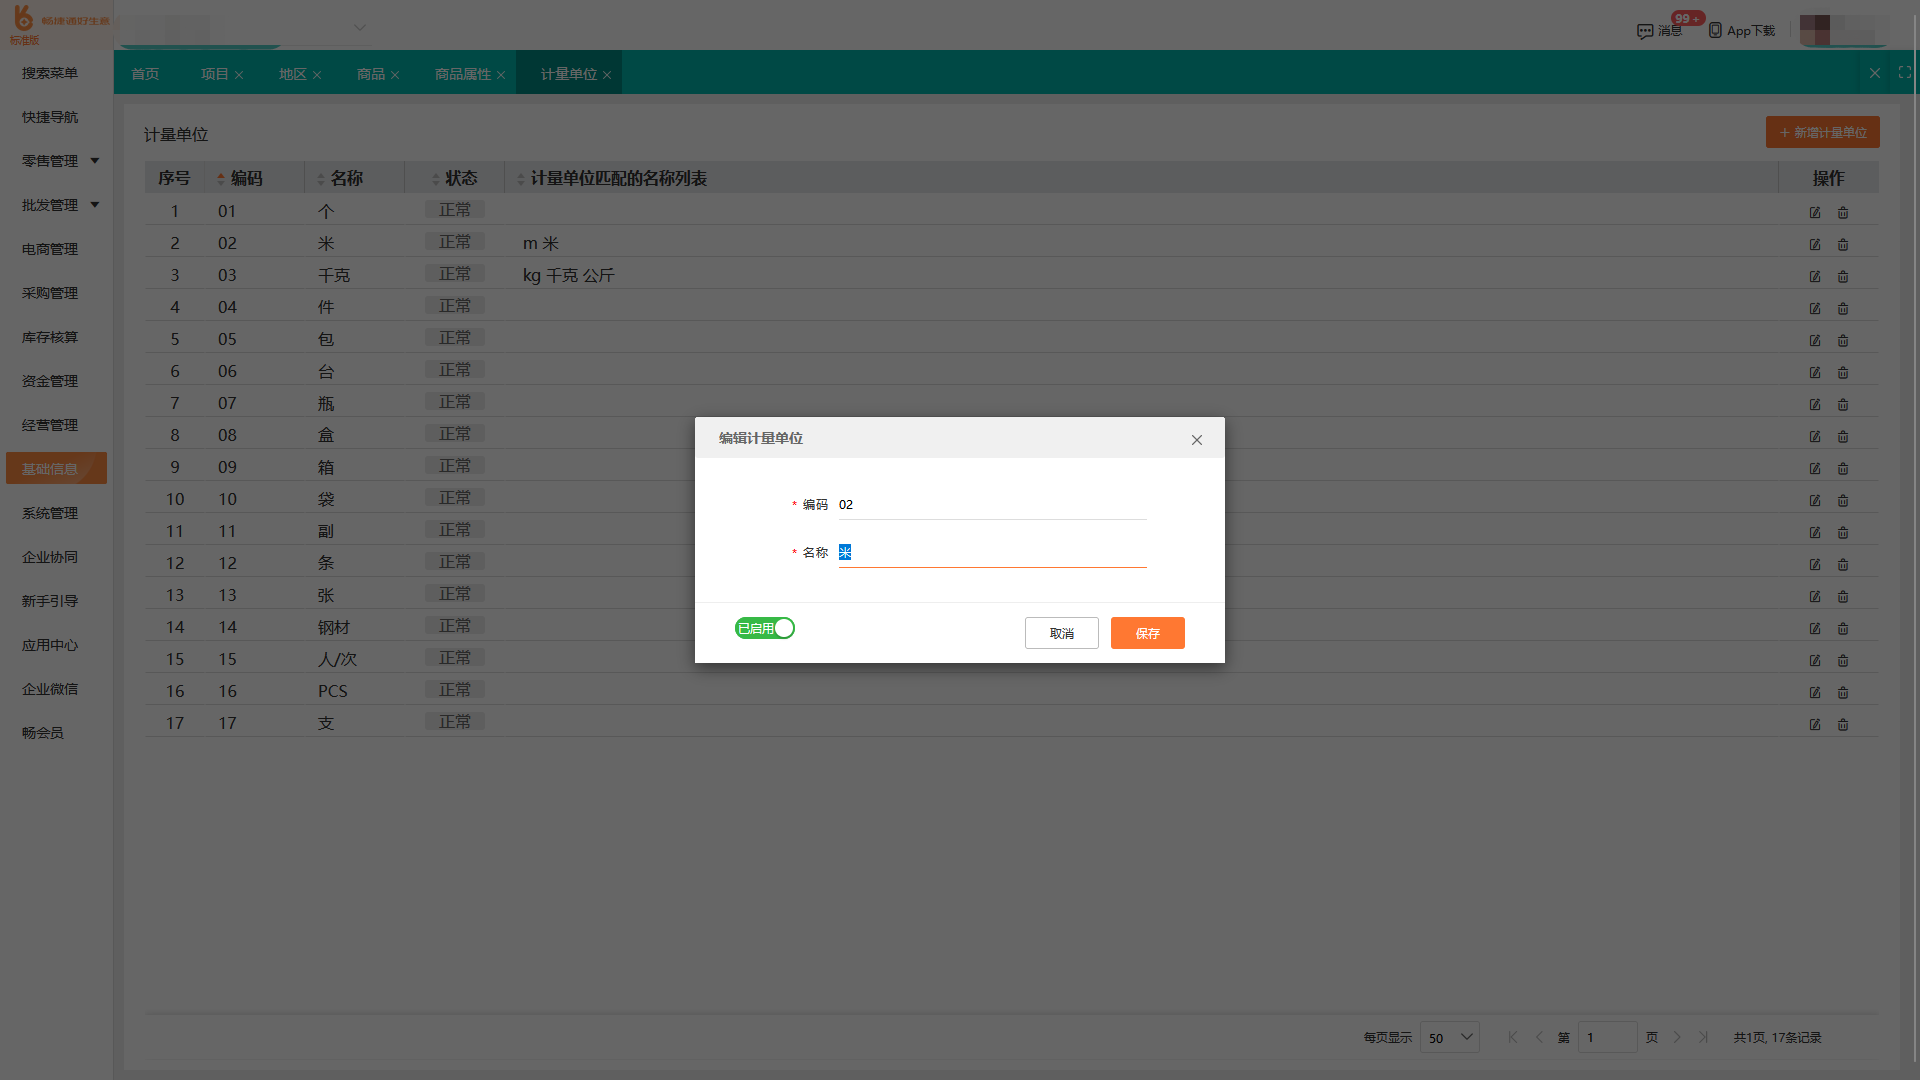Click the add new unit of measure icon

(x=1822, y=132)
